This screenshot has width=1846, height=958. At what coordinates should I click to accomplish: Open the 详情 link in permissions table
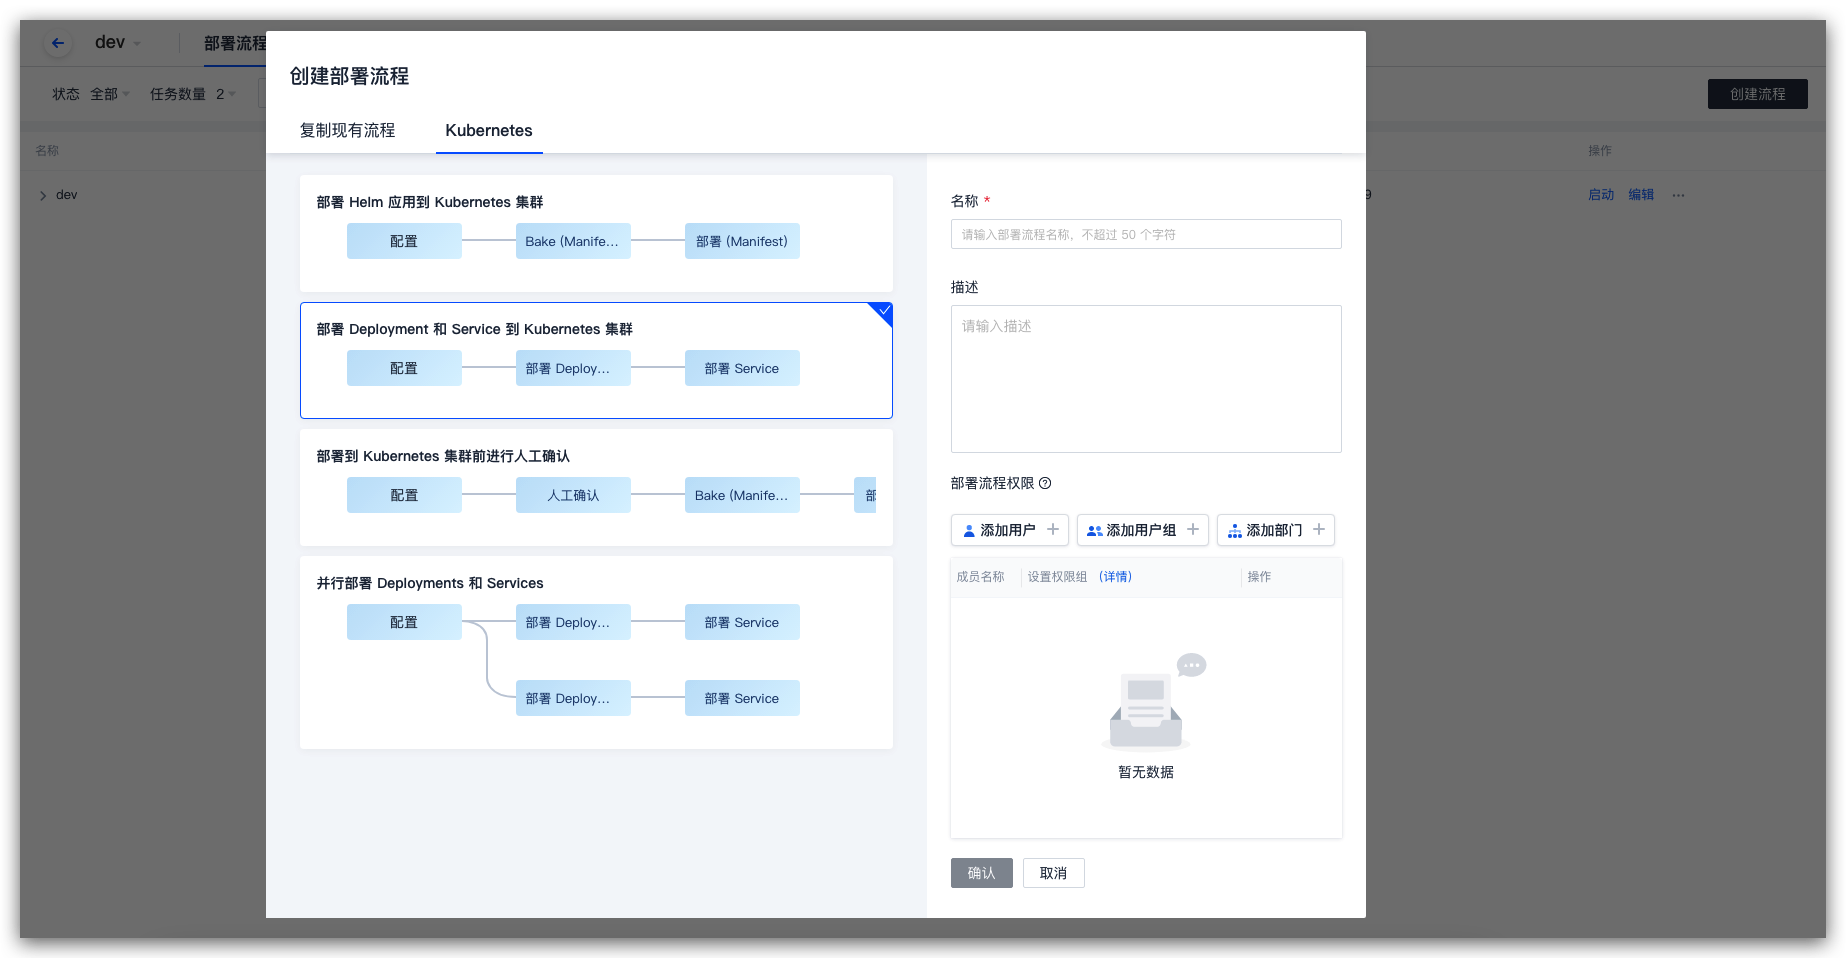point(1115,577)
